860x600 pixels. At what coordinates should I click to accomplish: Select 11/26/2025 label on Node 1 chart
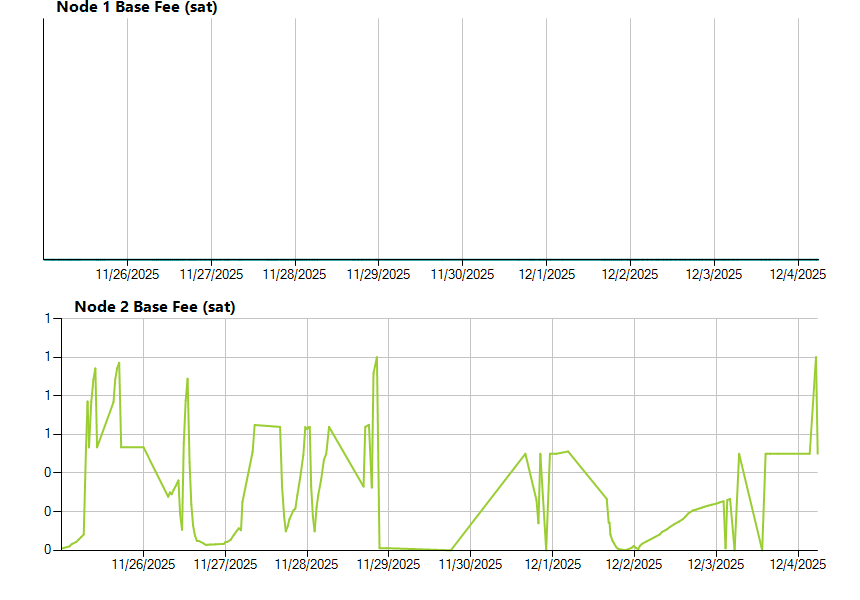pyautogui.click(x=127, y=274)
